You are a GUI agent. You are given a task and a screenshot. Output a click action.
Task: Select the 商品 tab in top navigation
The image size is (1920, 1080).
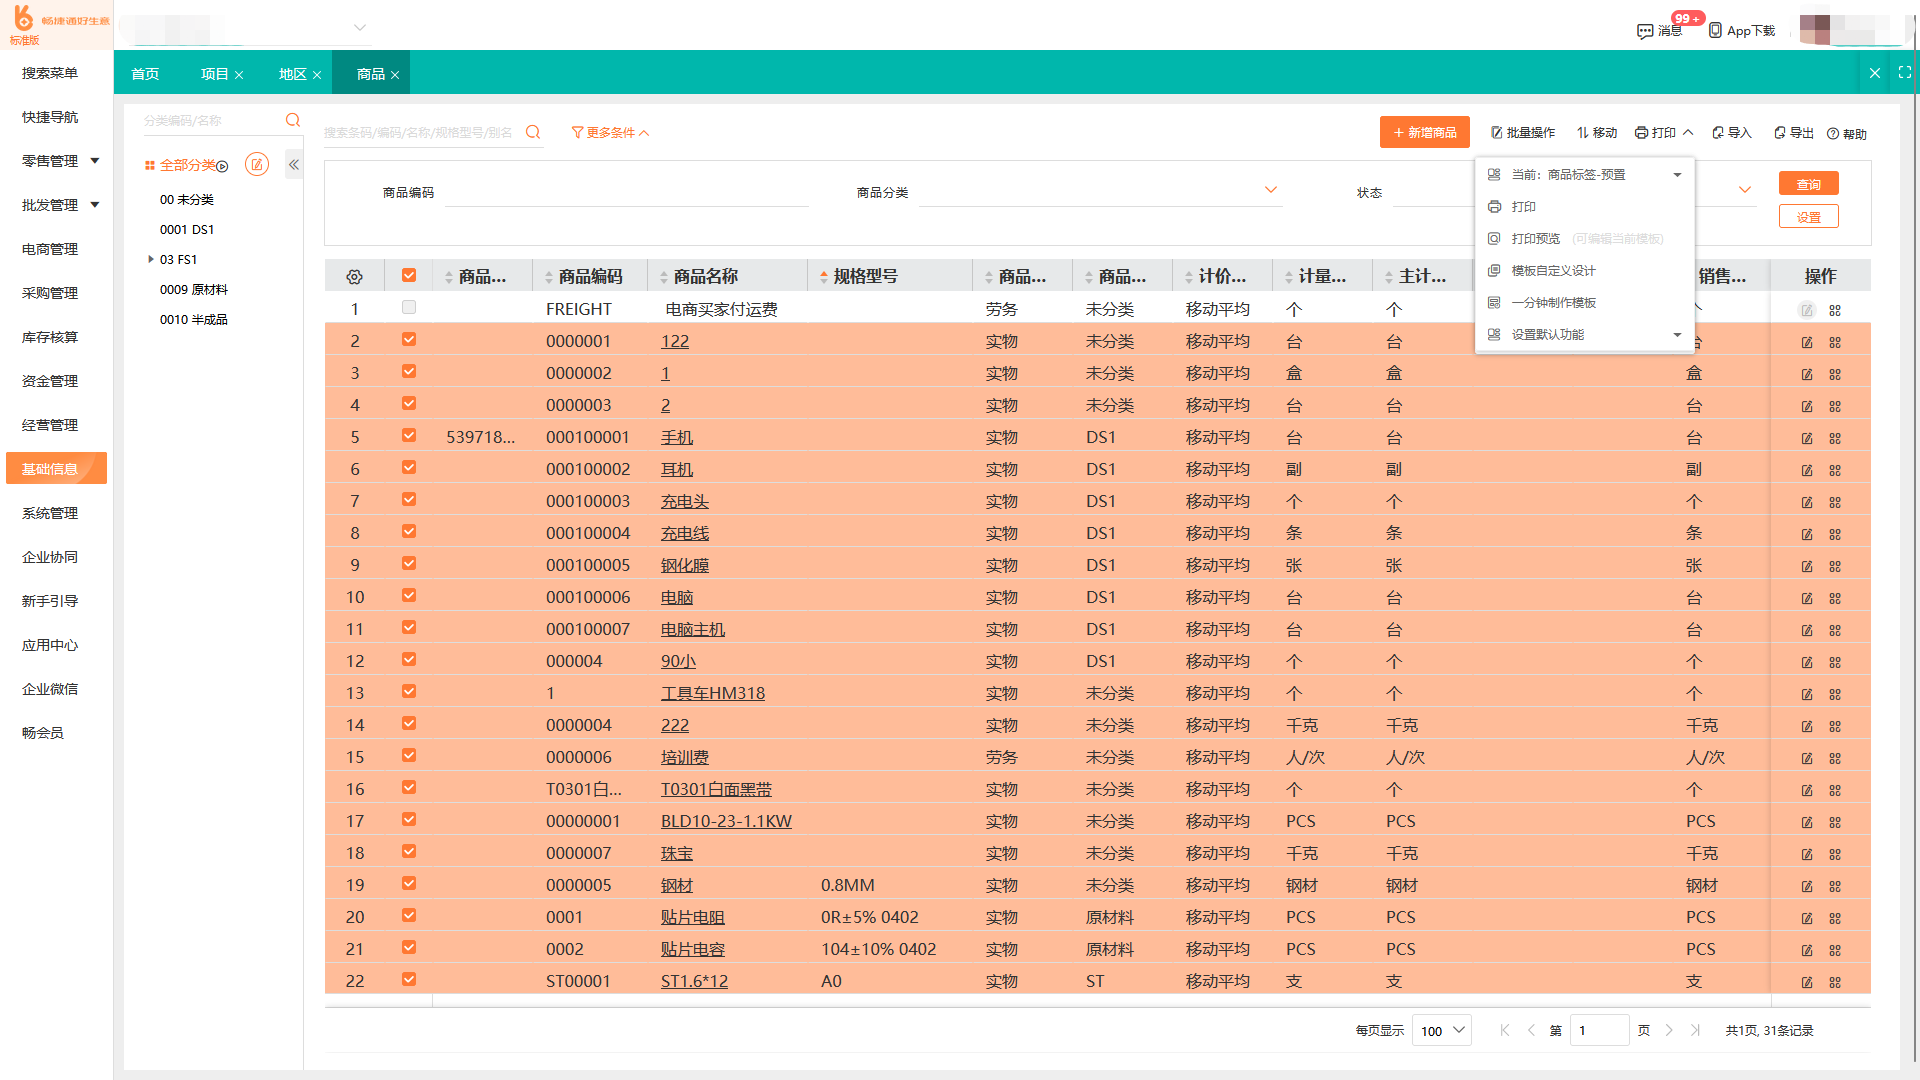click(x=373, y=73)
